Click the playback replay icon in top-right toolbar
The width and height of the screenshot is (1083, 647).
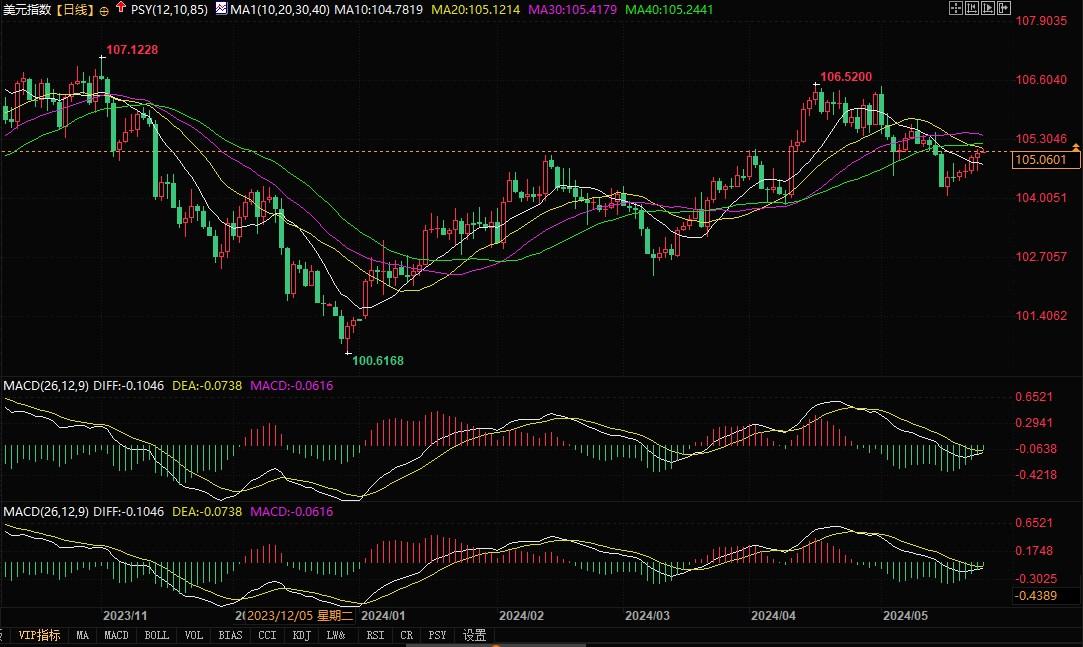point(989,8)
